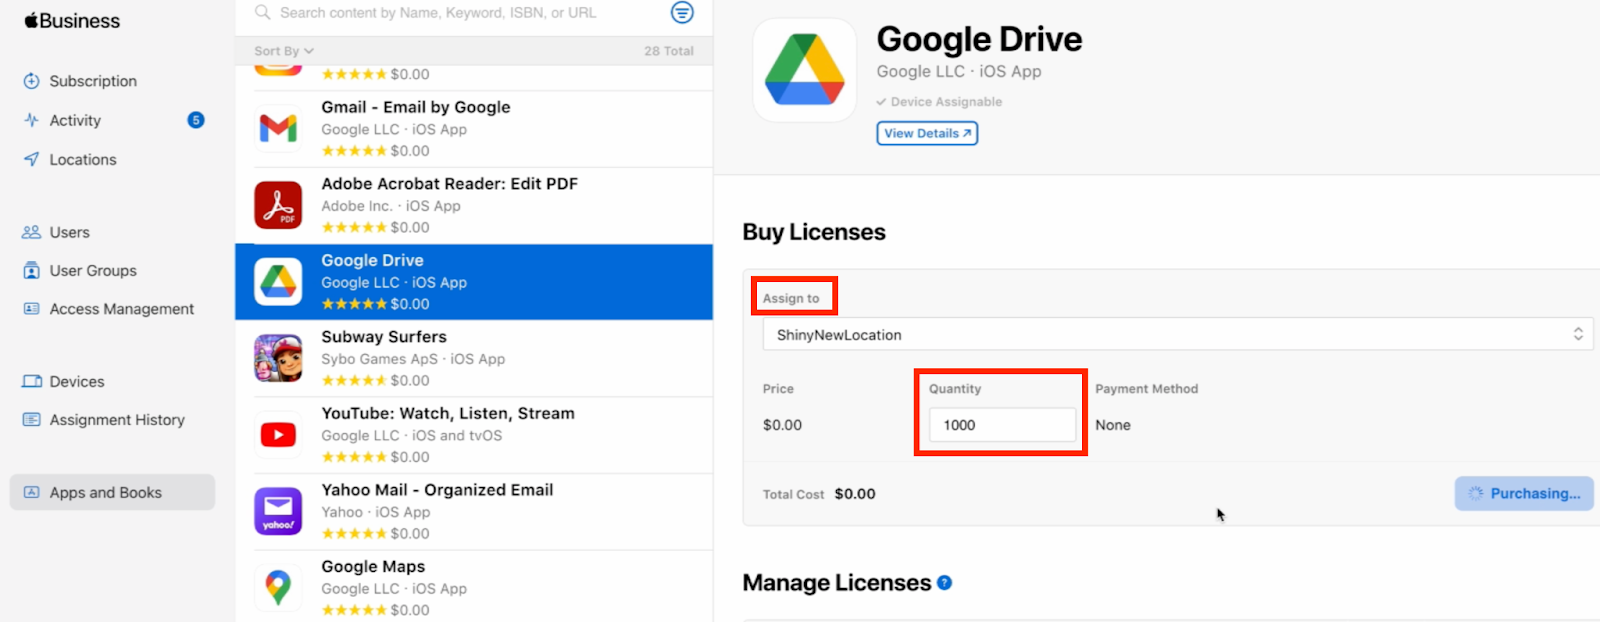The image size is (1600, 622).
Task: Click the Yahoo Mail app icon
Action: [x=278, y=512]
